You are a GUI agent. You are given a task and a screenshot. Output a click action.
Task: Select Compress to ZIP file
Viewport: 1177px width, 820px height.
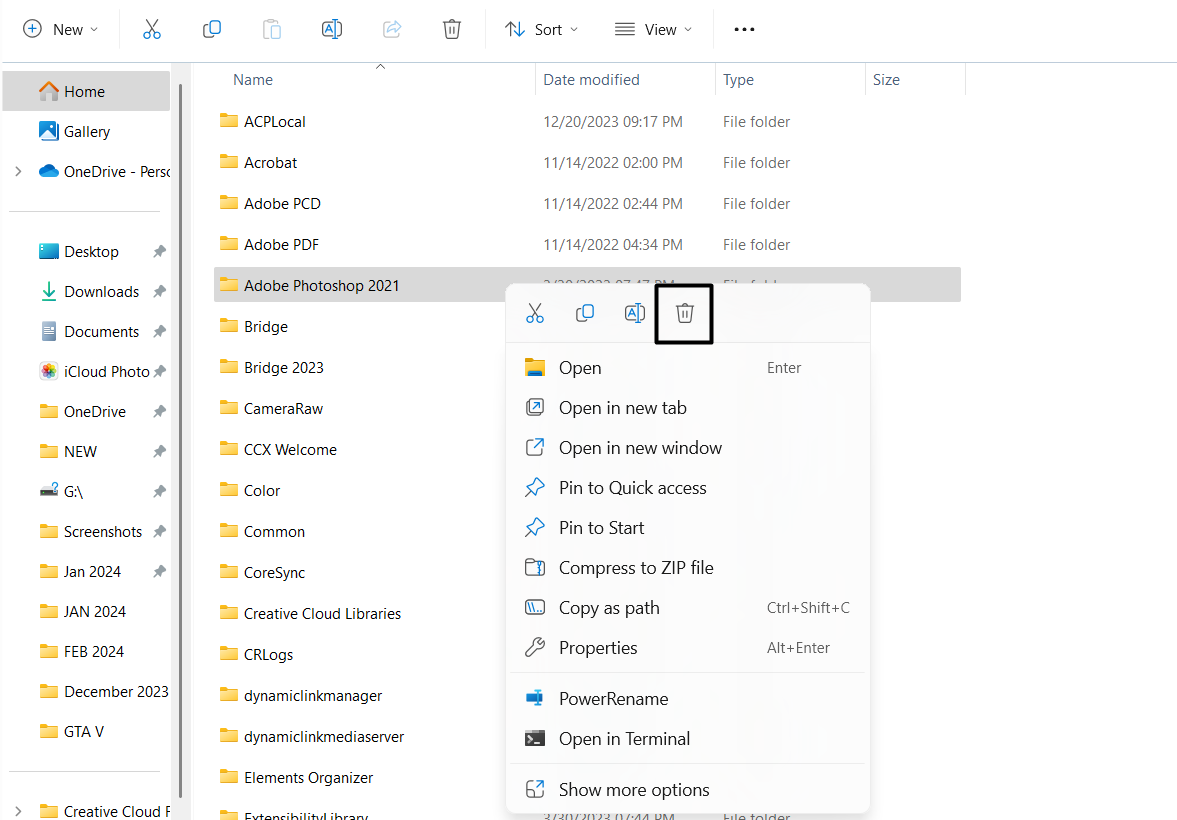[635, 567]
